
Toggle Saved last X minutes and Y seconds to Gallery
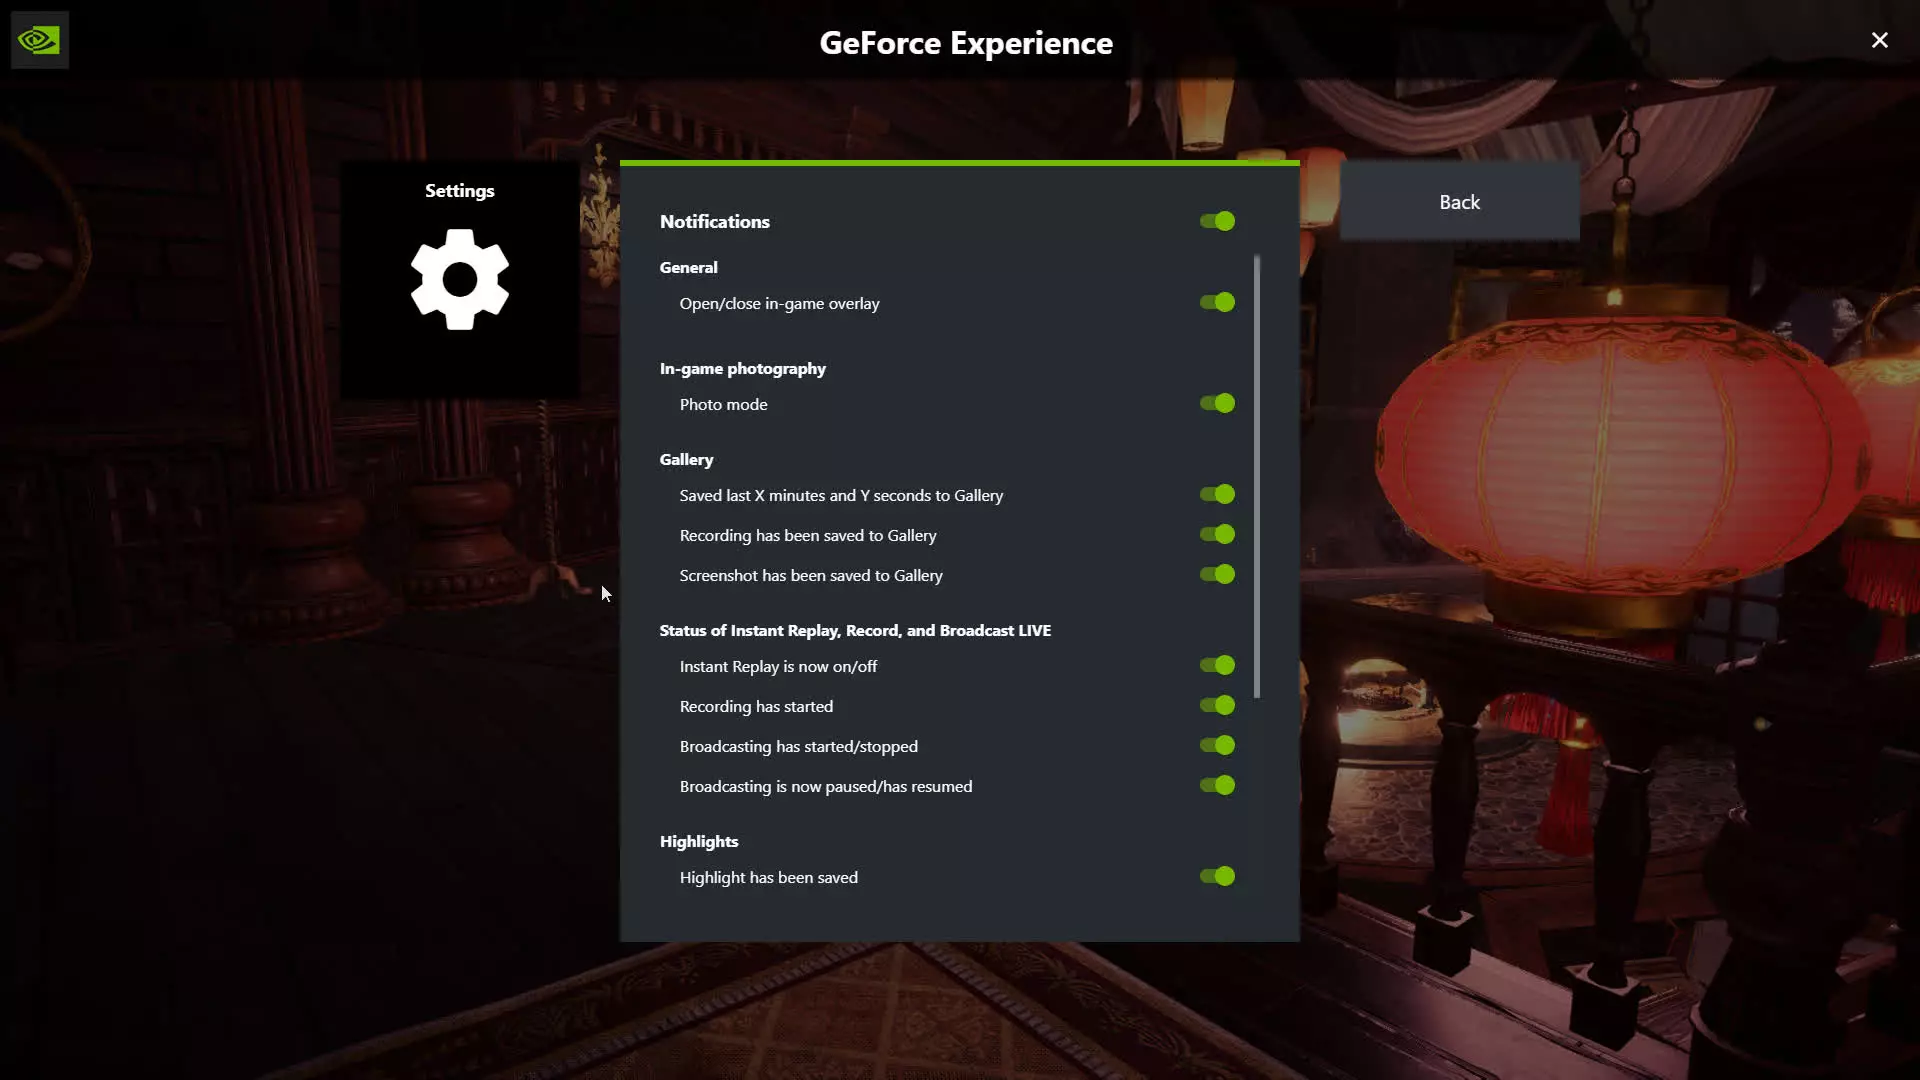tap(1216, 493)
